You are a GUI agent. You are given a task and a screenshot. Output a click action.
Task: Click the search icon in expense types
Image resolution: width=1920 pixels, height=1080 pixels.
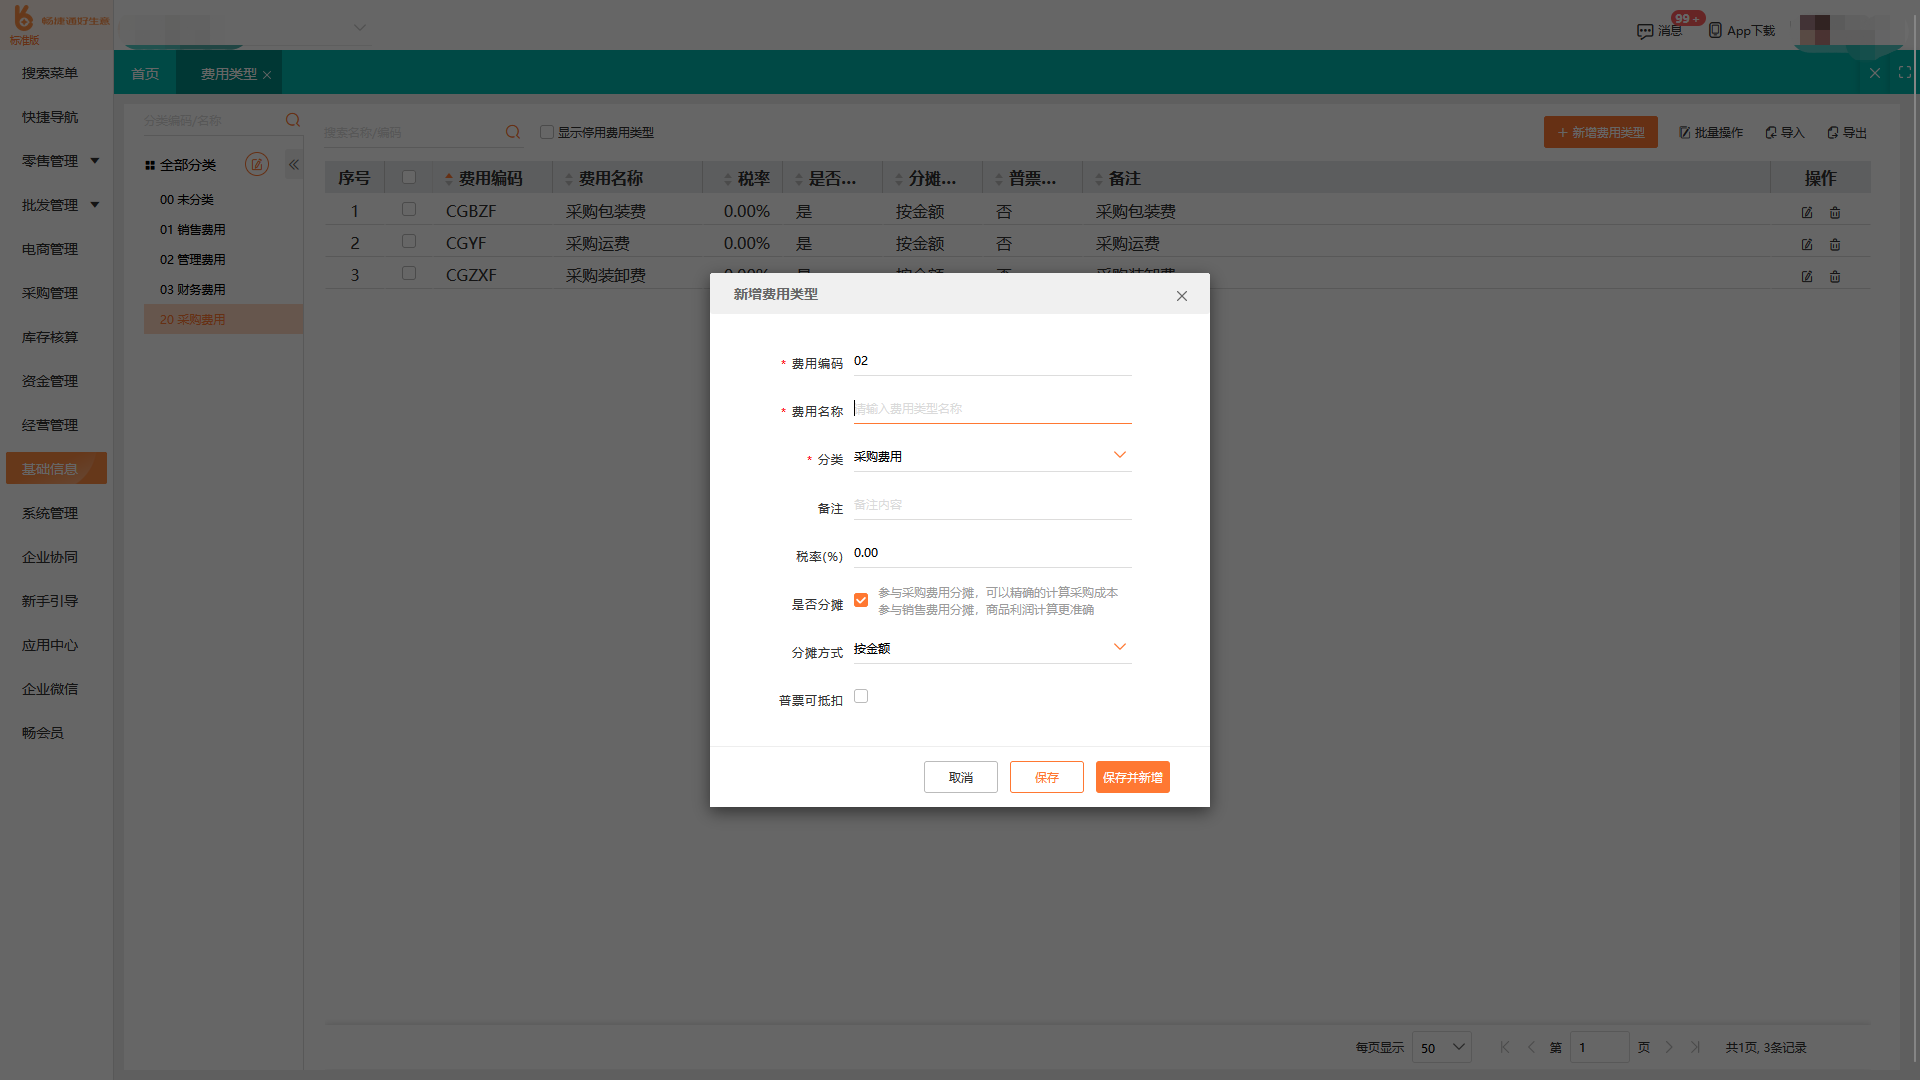pos(513,132)
